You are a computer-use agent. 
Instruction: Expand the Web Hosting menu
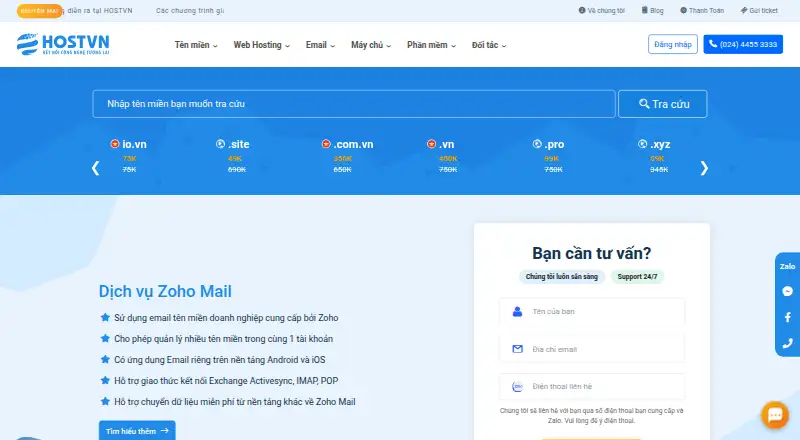(x=261, y=45)
